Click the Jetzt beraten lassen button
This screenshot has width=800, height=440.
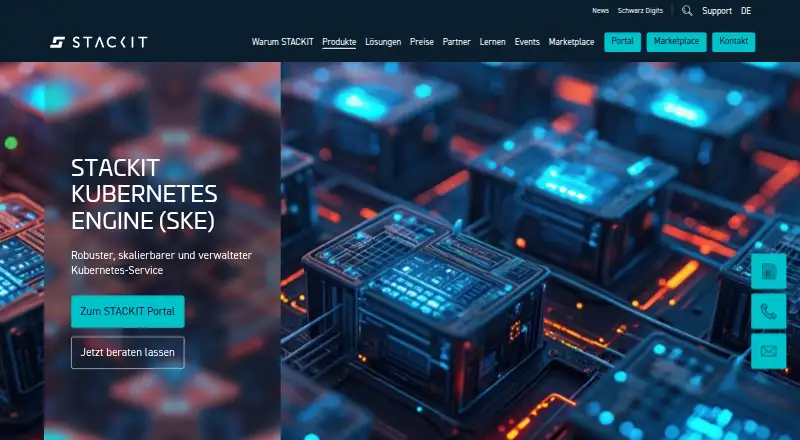pyautogui.click(x=128, y=352)
